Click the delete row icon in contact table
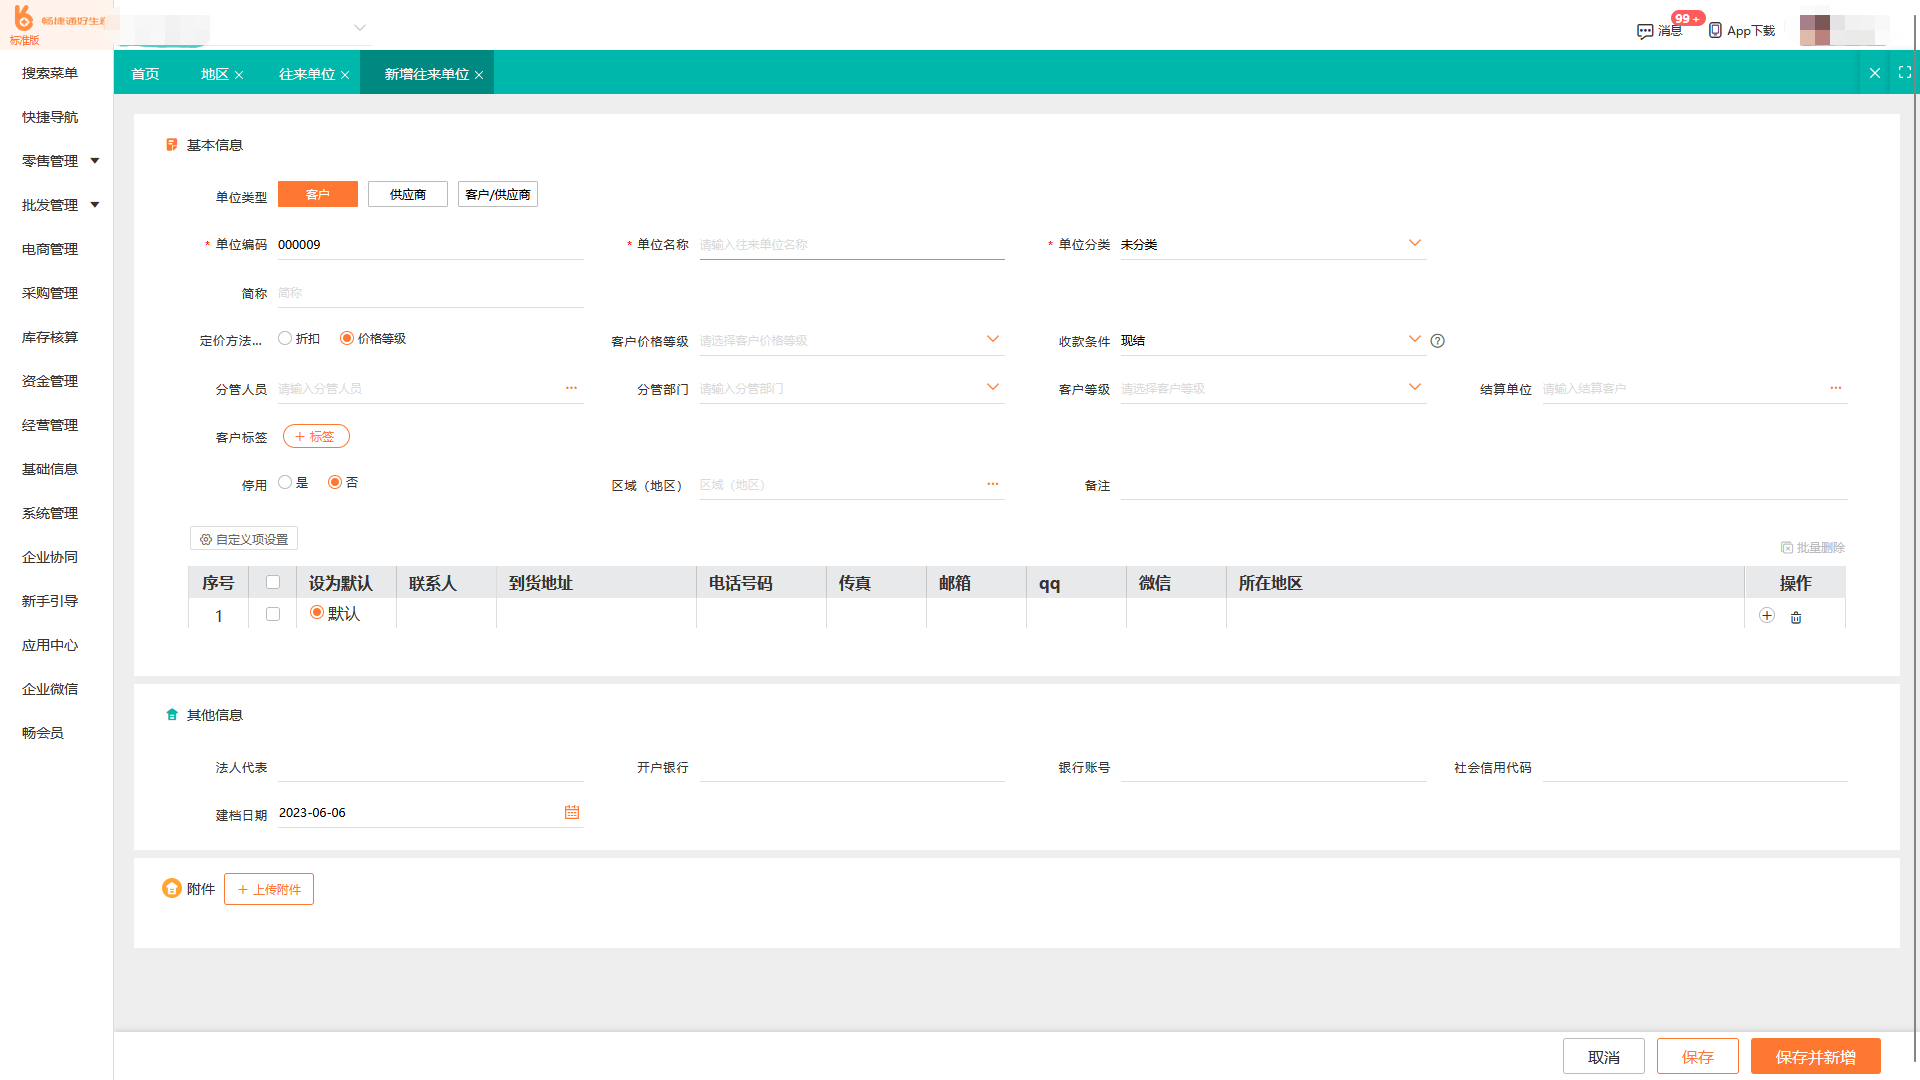1920x1080 pixels. pyautogui.click(x=1796, y=617)
